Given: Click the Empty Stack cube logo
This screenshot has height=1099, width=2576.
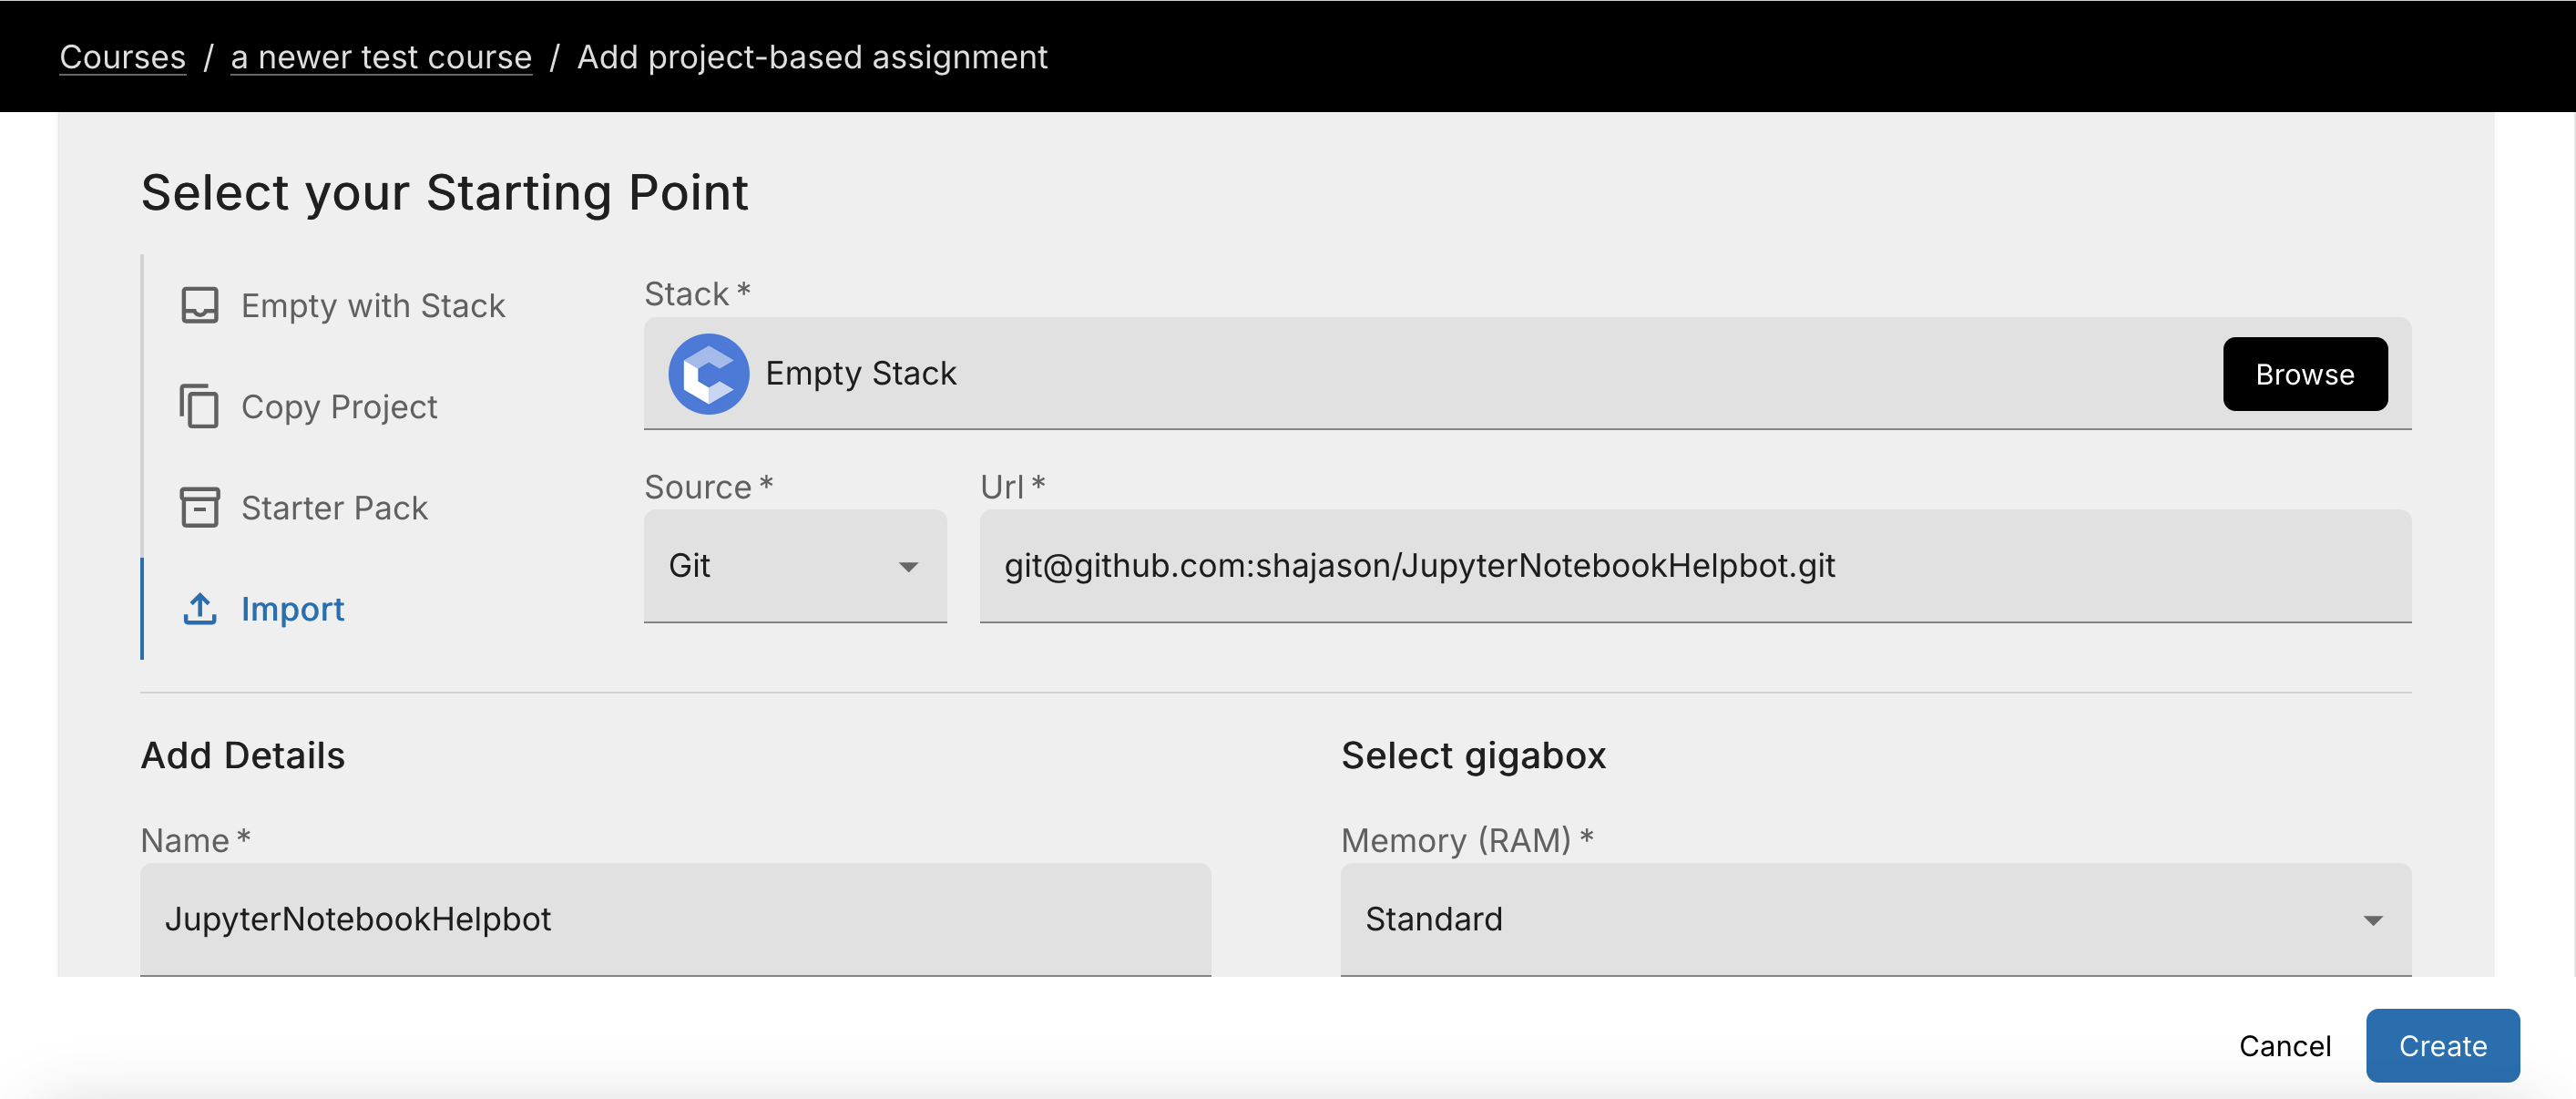Looking at the screenshot, I should (709, 373).
